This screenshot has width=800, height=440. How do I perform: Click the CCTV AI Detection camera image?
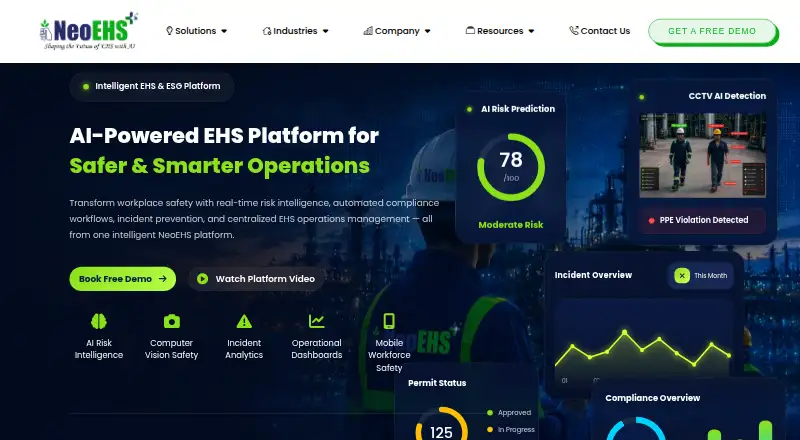click(703, 155)
